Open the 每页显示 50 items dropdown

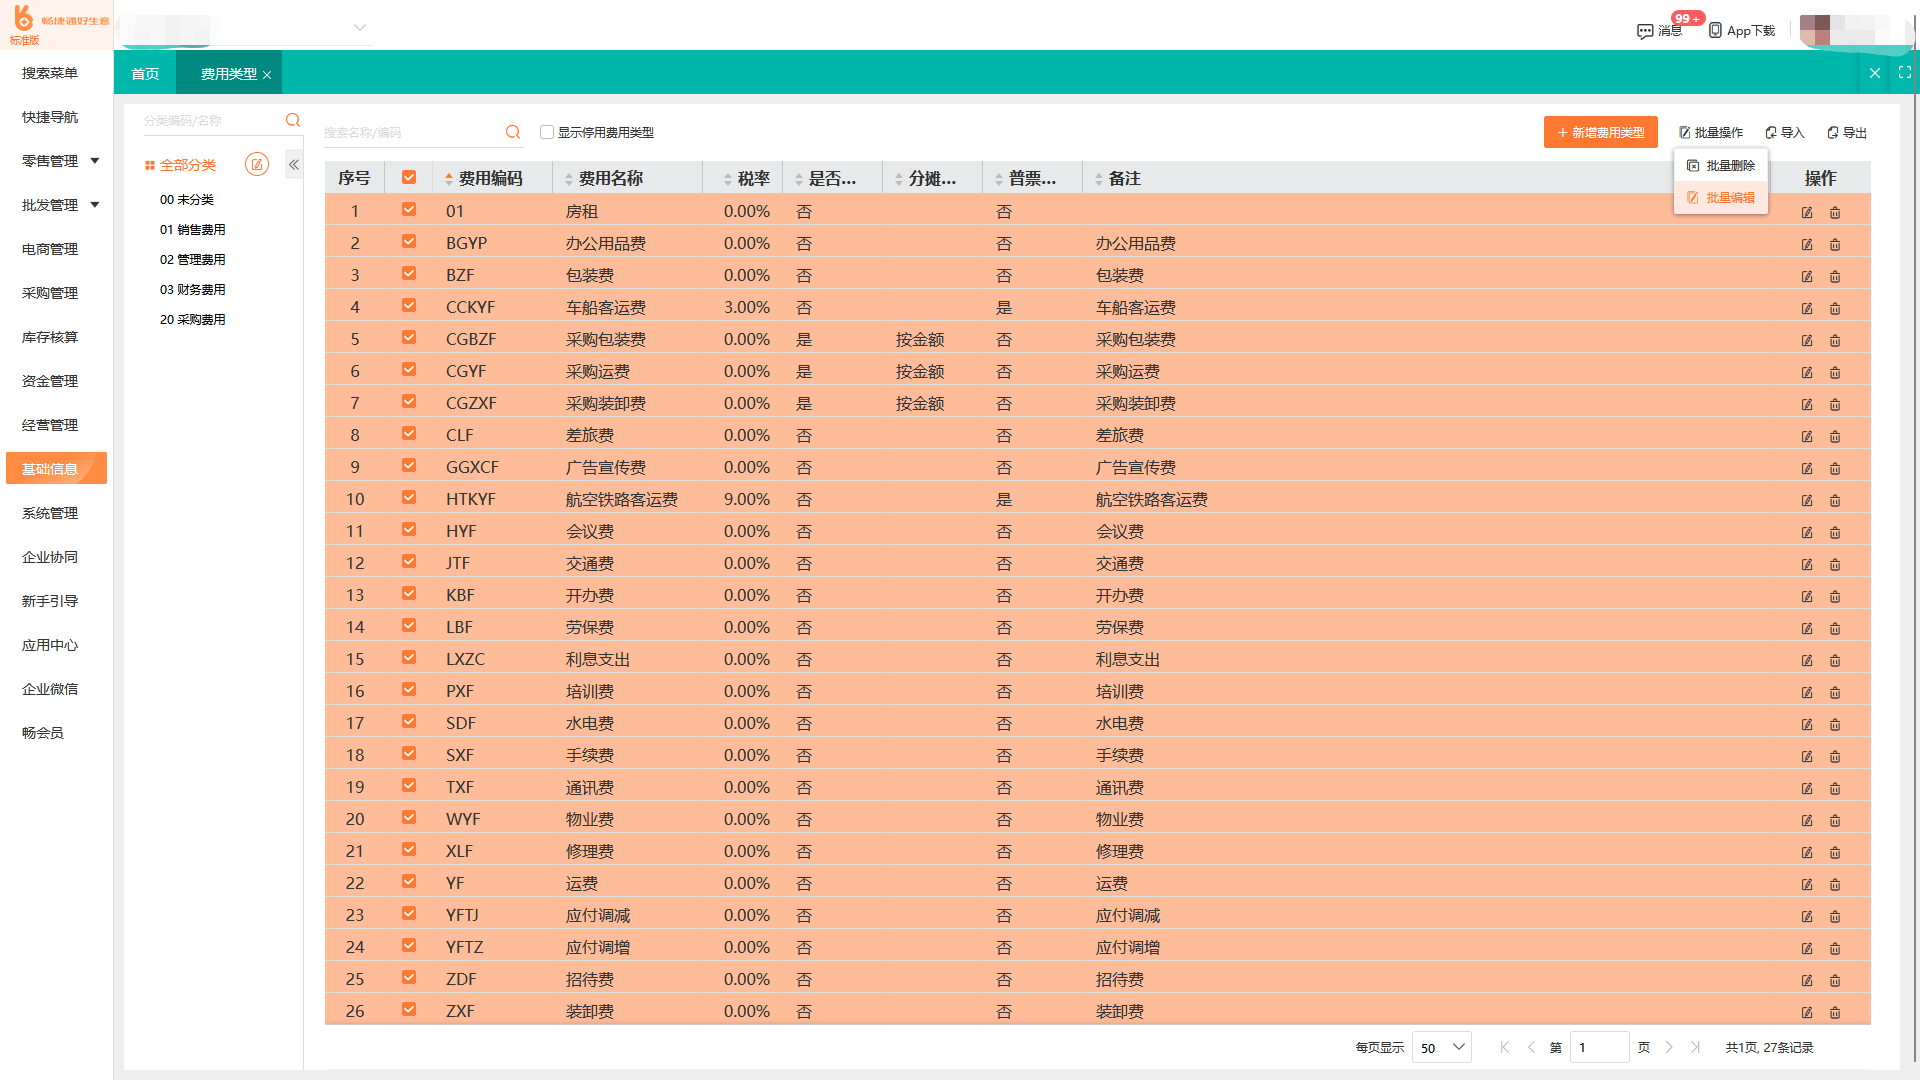pyautogui.click(x=1439, y=1048)
